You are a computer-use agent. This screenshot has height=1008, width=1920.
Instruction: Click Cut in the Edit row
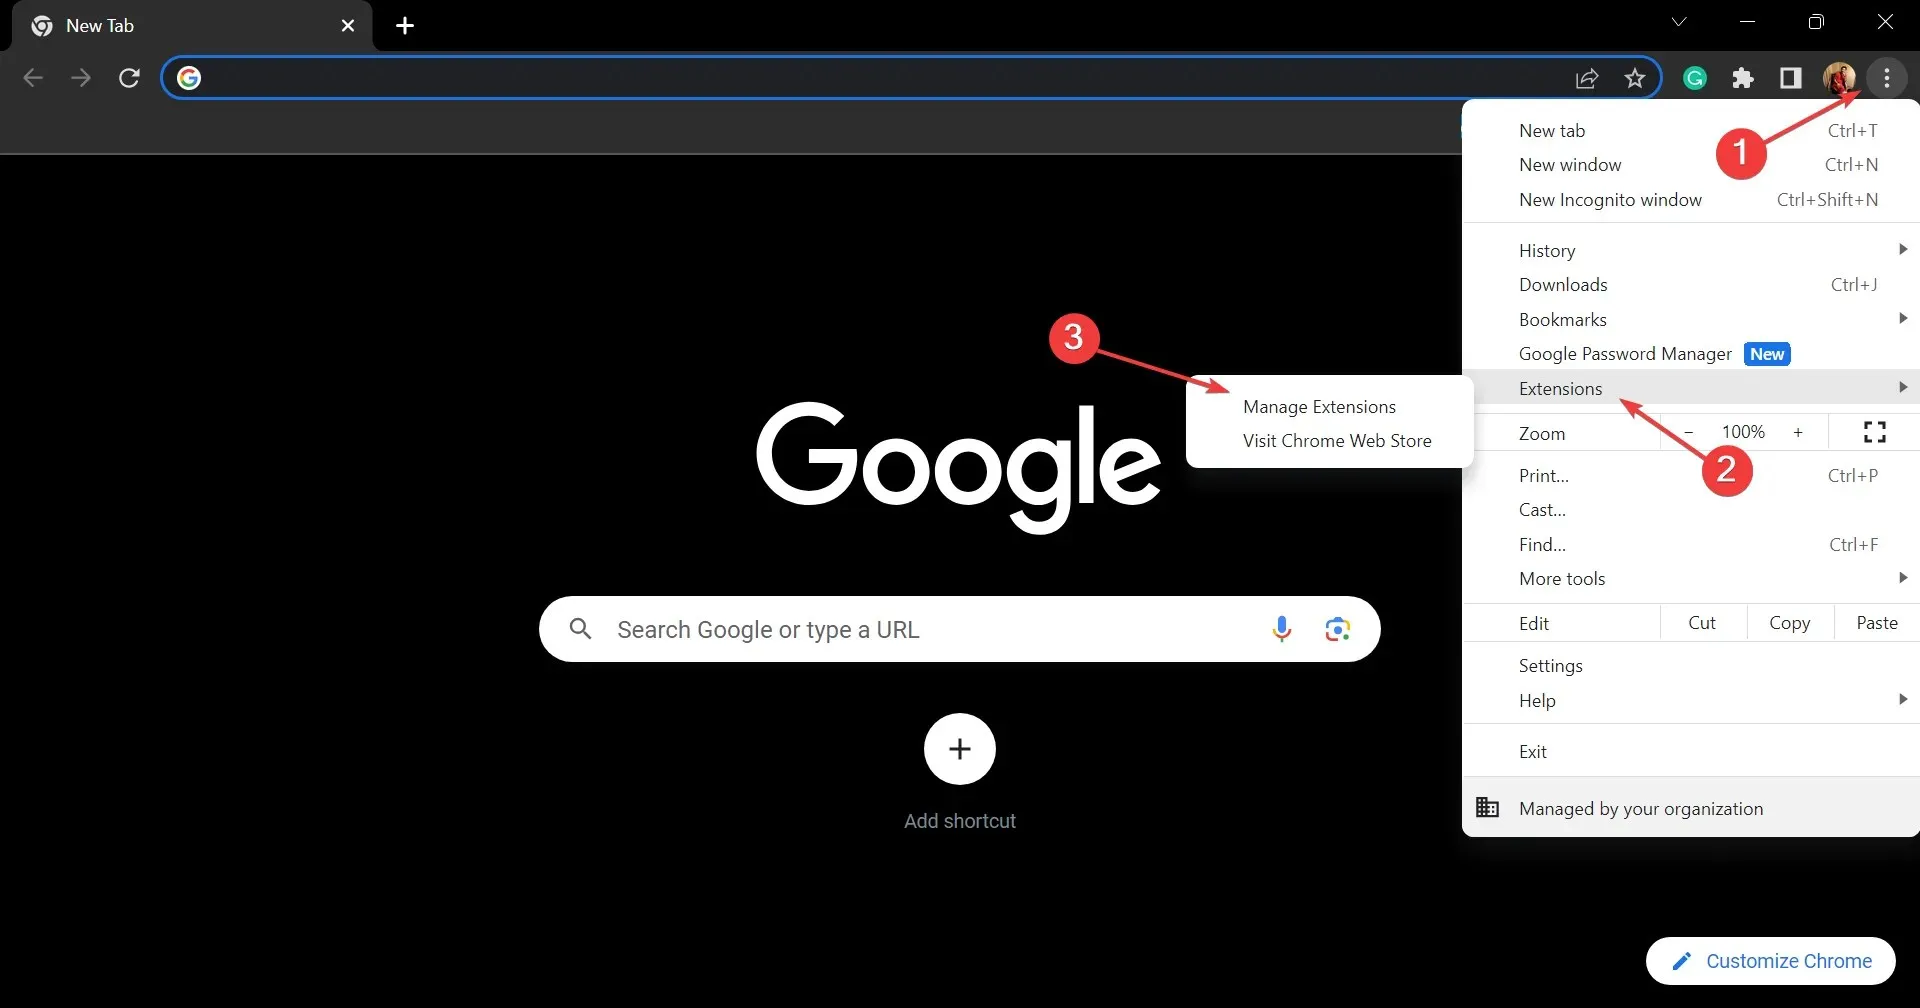[x=1702, y=623]
